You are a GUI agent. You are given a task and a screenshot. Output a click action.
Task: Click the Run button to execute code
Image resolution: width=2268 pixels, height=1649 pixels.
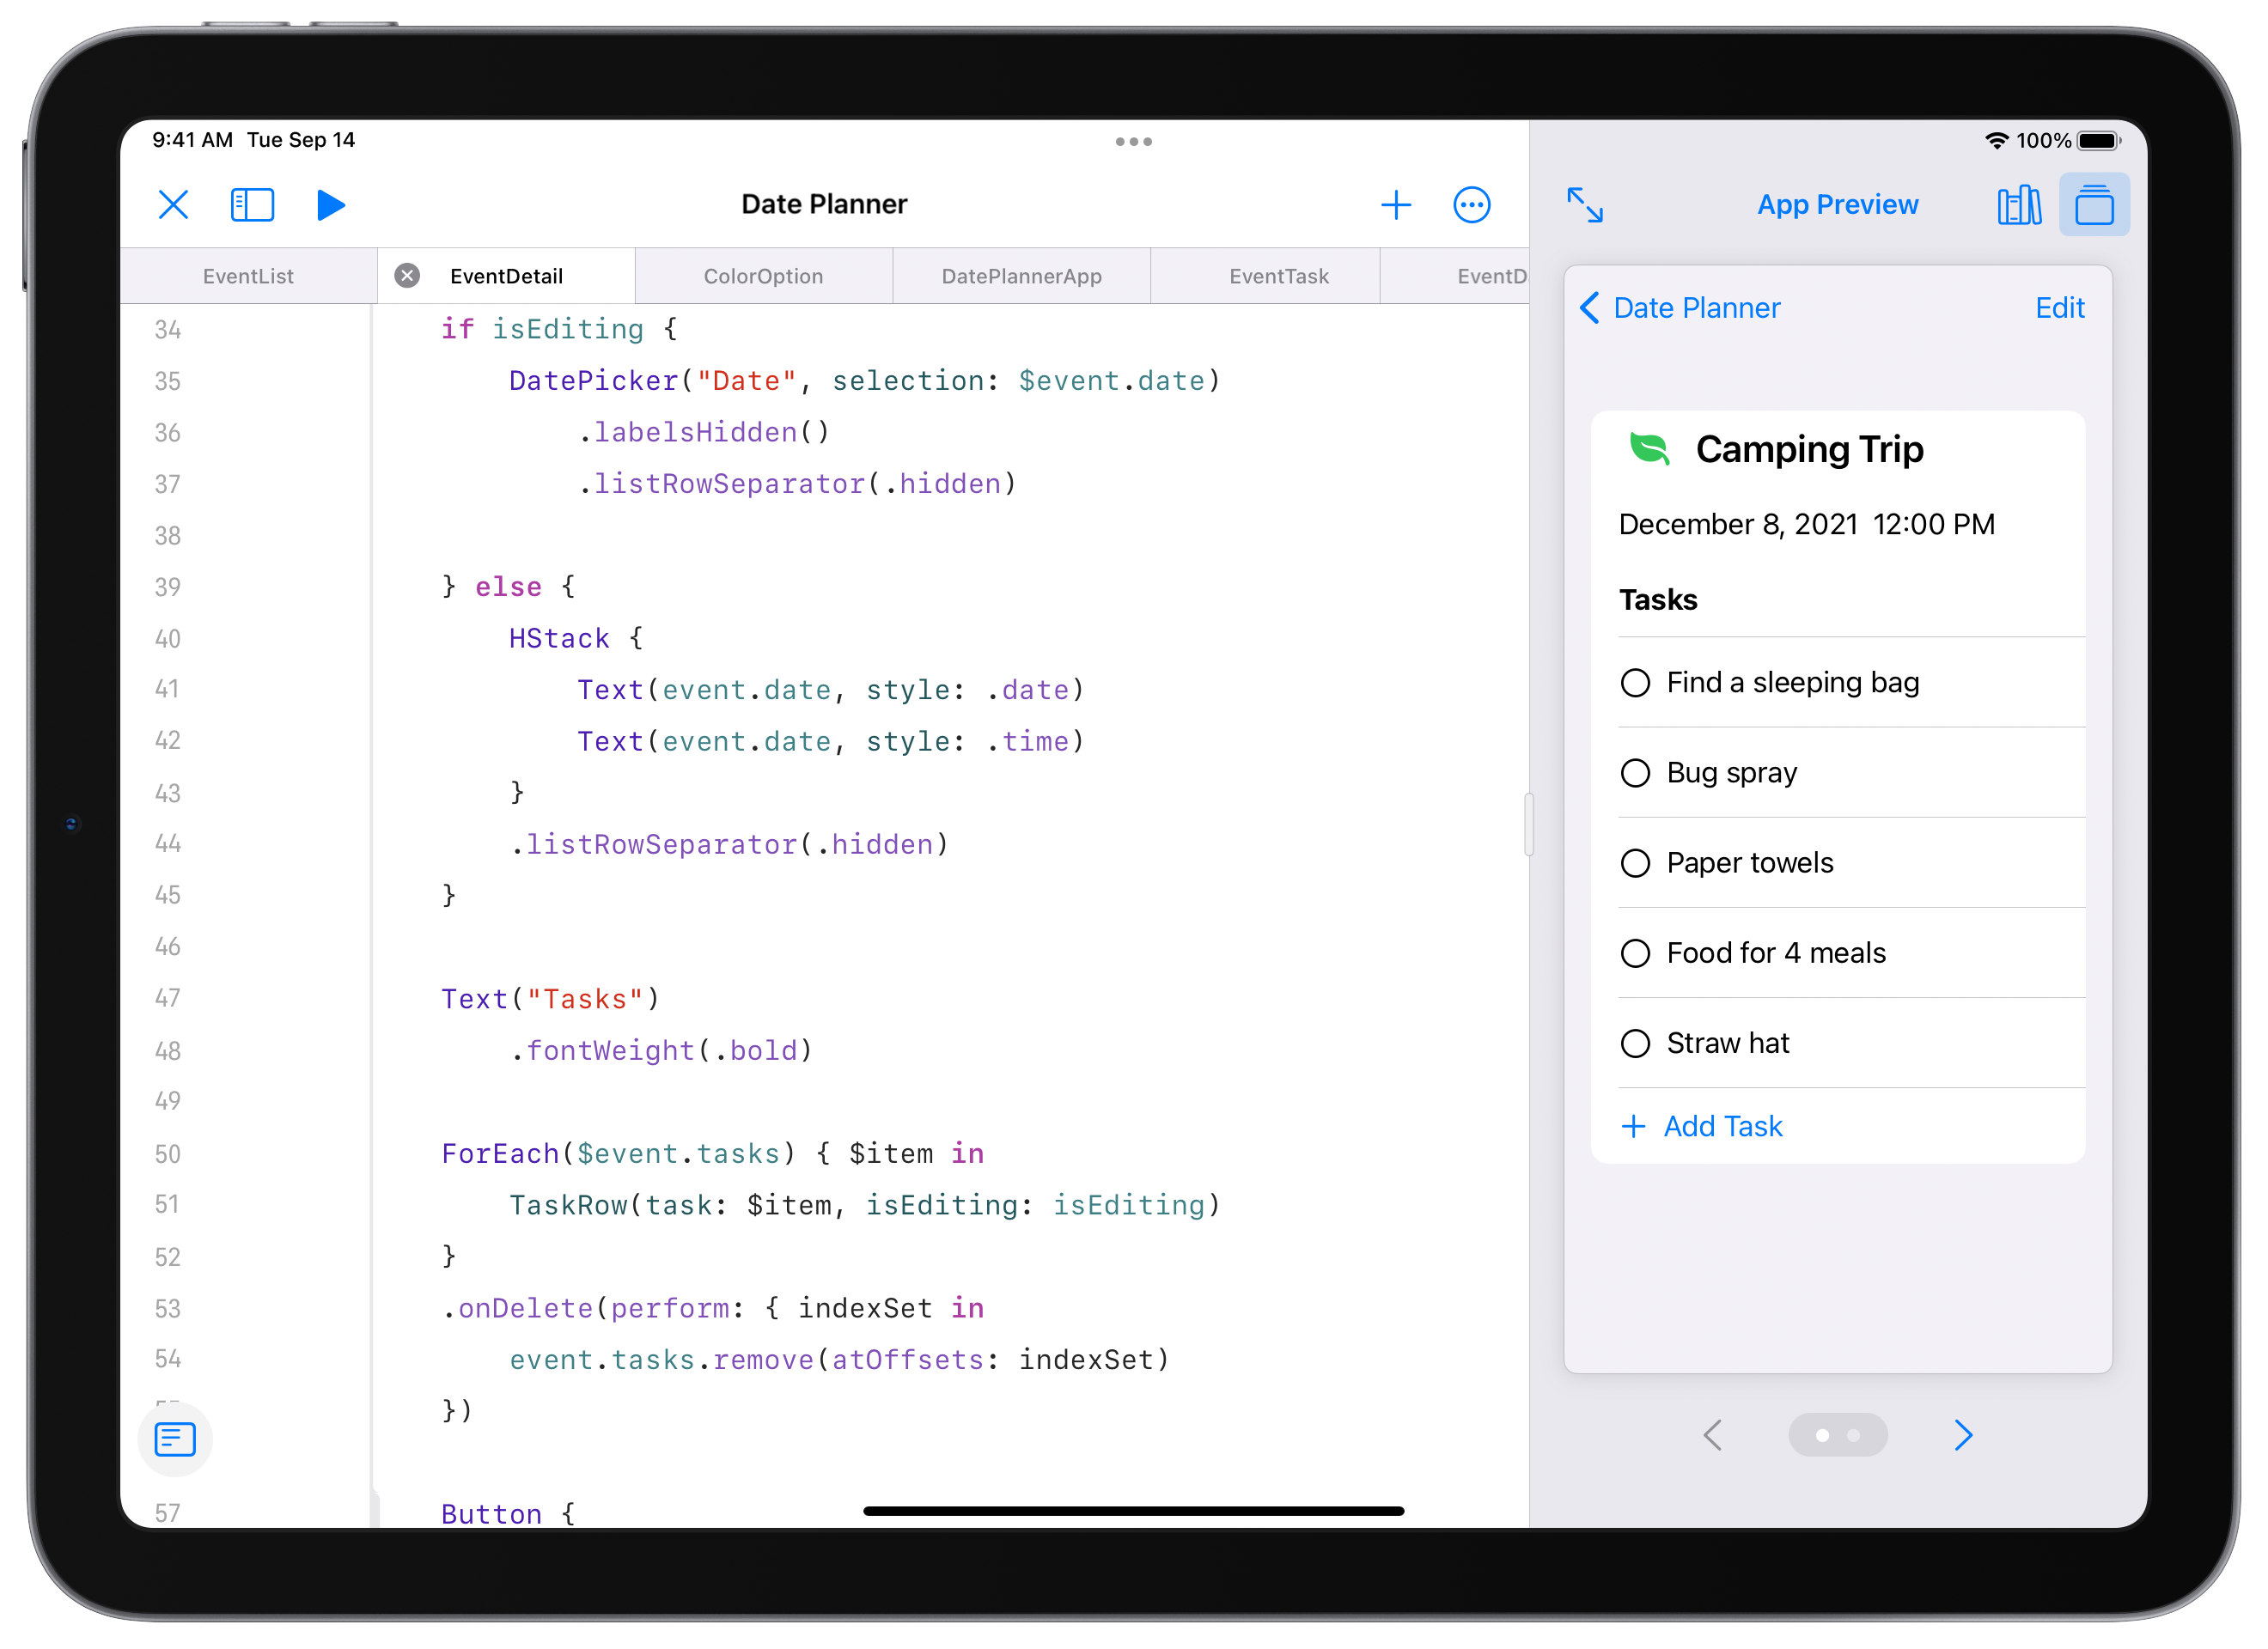[332, 204]
